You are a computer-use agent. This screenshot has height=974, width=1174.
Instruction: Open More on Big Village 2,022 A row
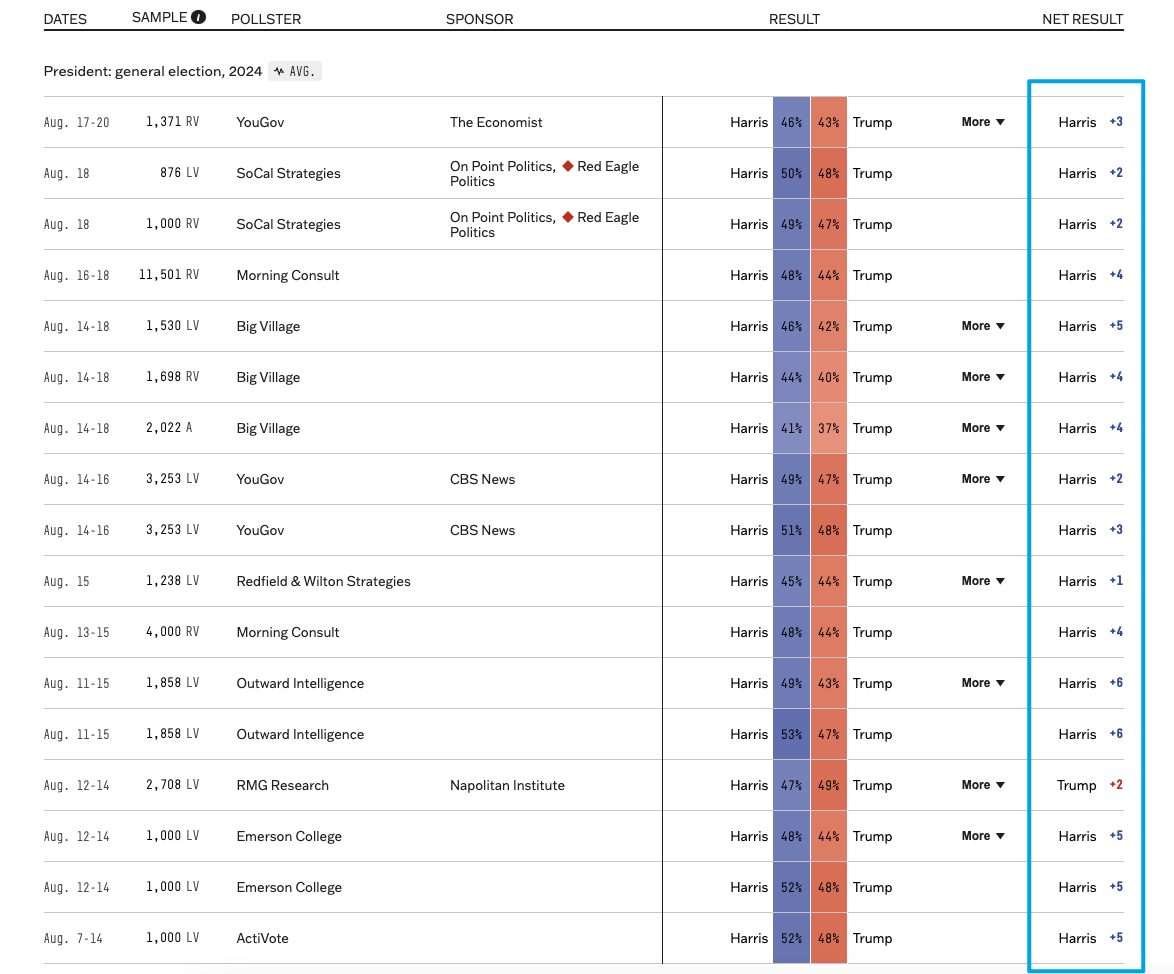click(982, 428)
